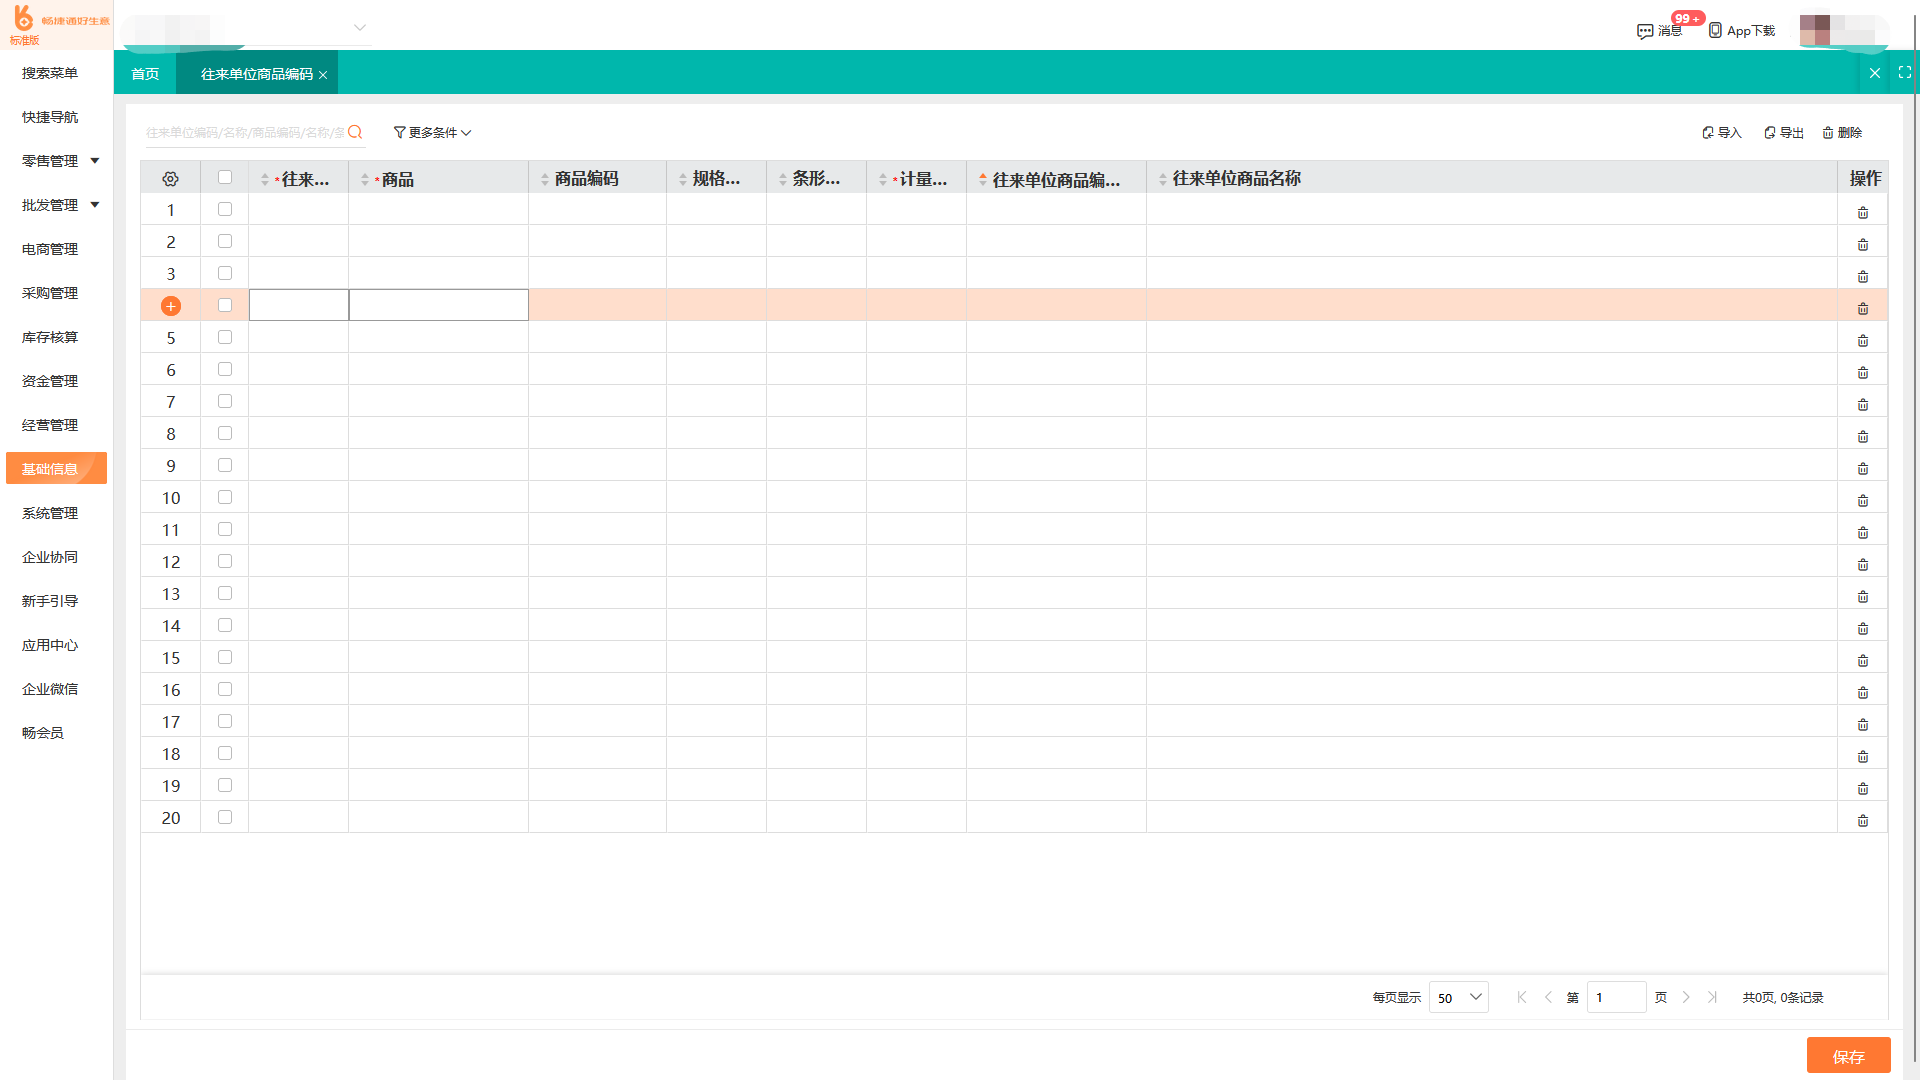Click the 往来单位商品编码 search input field

pyautogui.click(x=244, y=132)
